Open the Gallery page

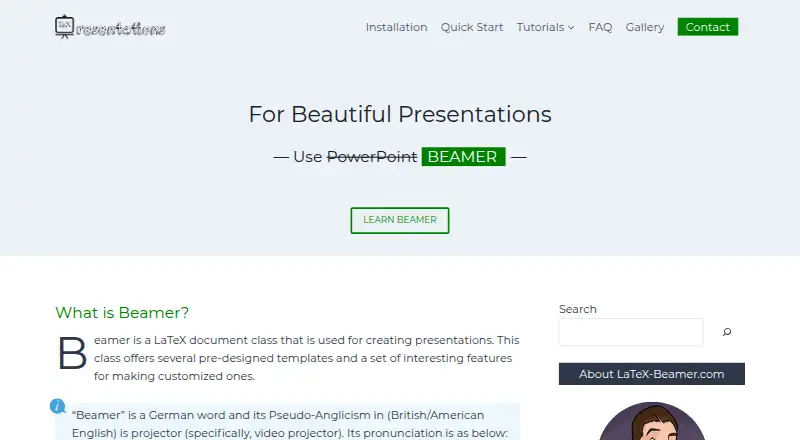(x=645, y=27)
